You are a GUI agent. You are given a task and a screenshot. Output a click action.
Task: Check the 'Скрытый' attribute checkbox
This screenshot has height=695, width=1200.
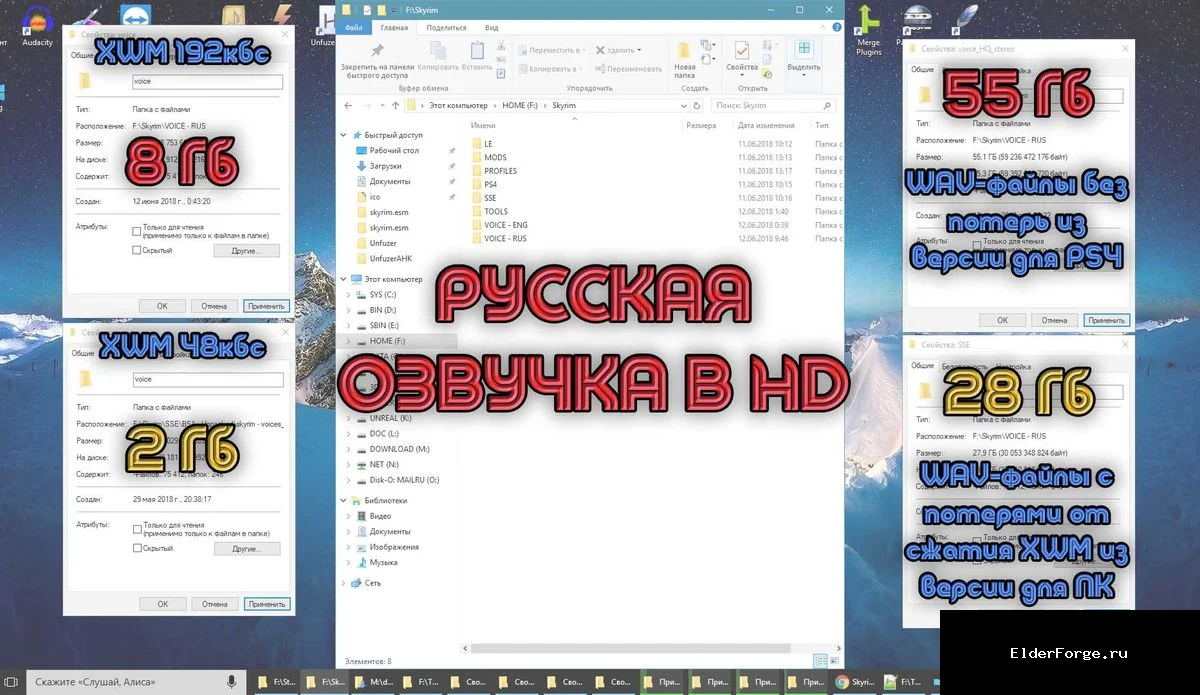pos(137,249)
